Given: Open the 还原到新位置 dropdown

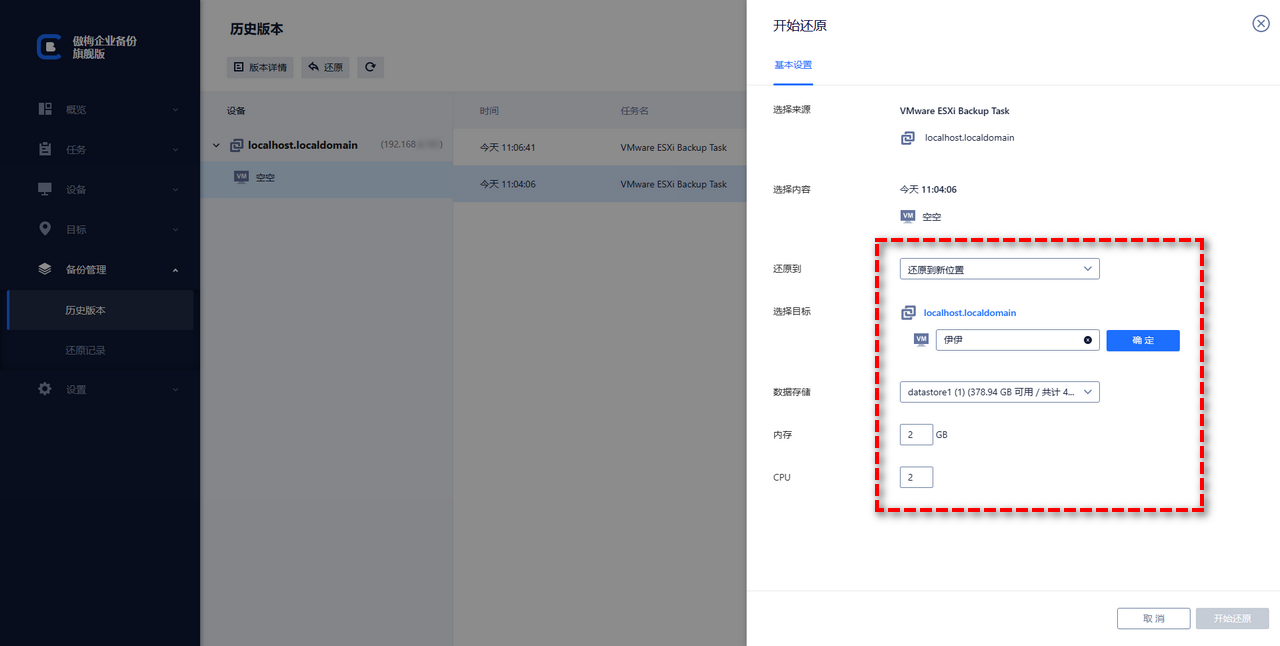Looking at the screenshot, I should point(998,268).
